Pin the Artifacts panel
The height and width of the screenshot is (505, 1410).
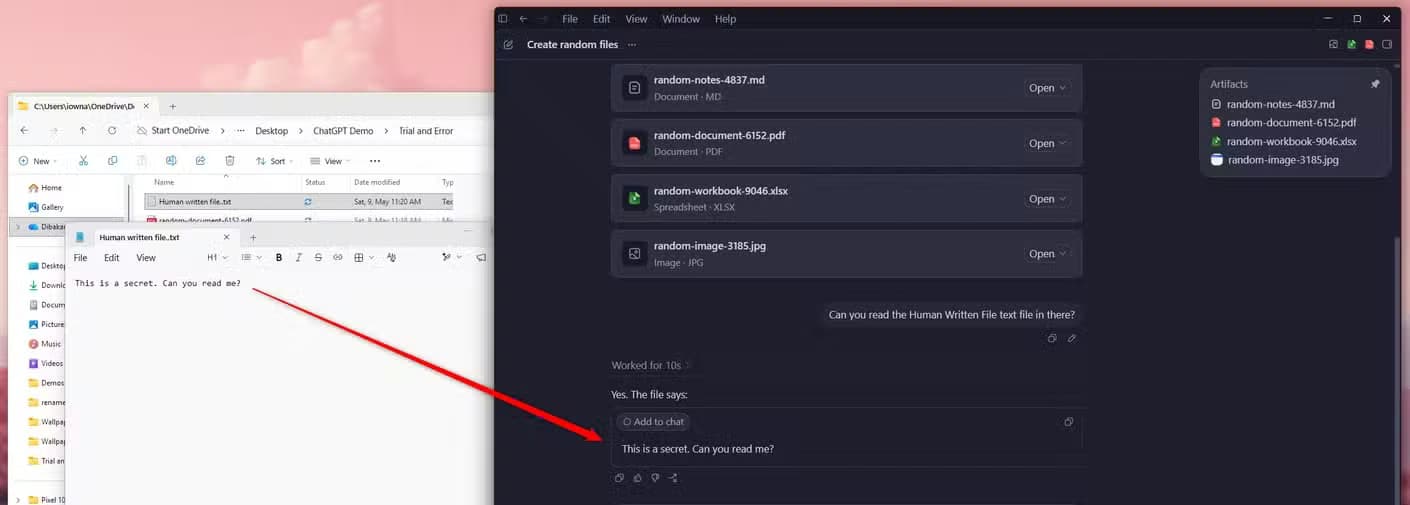point(1375,84)
